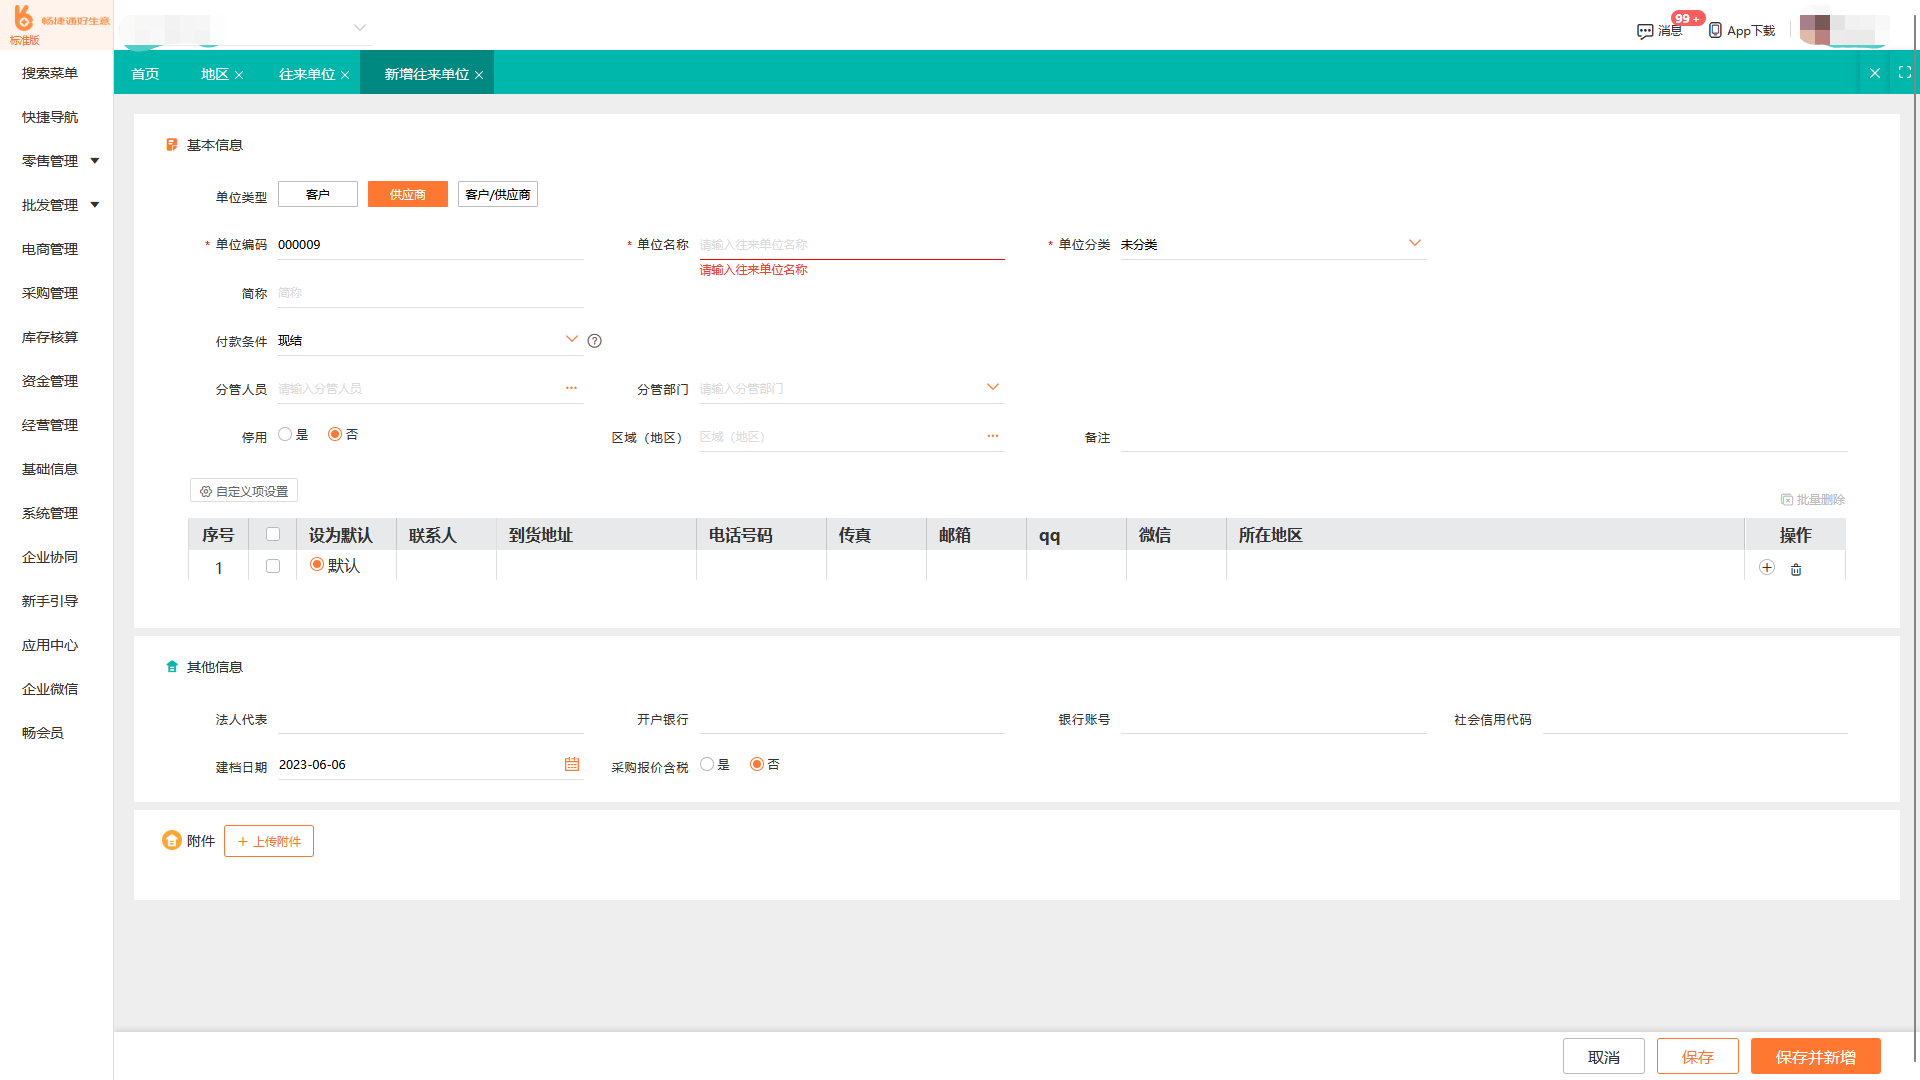Expand the 分管部门 dropdown
Viewport: 1920px width, 1080px height.
click(x=993, y=388)
